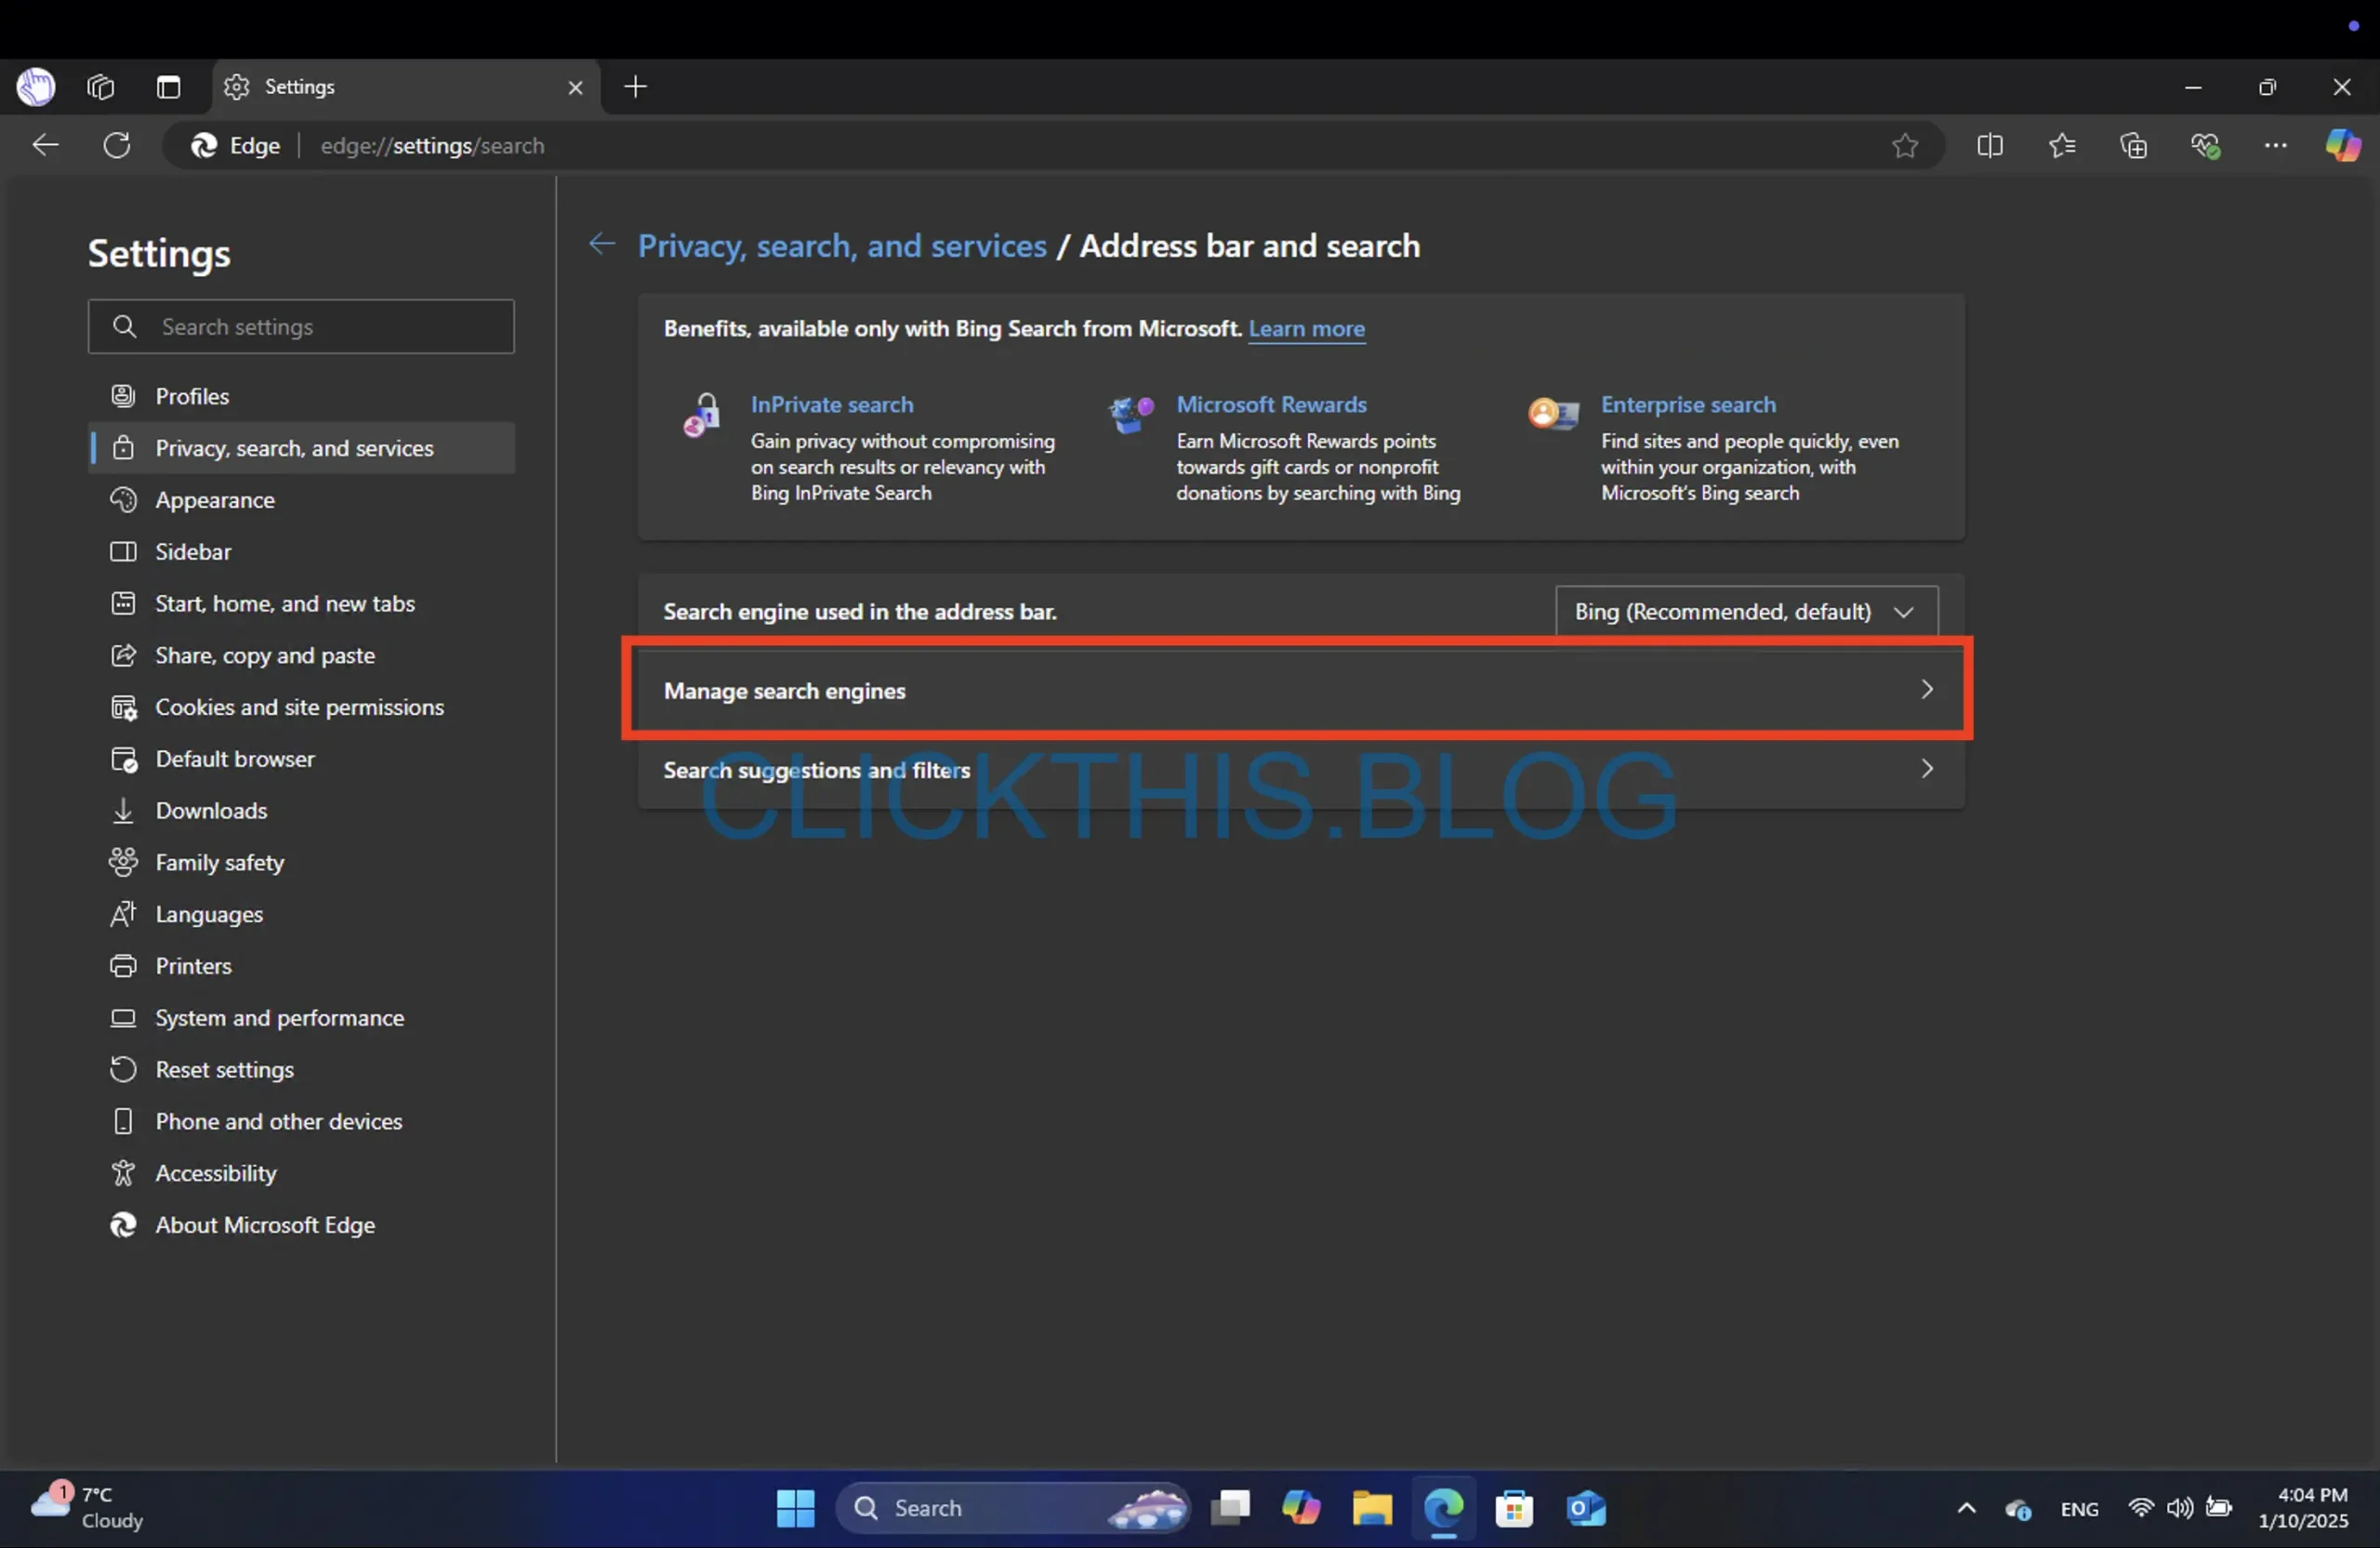Open the Windows Start menu
Image resolution: width=2380 pixels, height=1548 pixels.
796,1508
